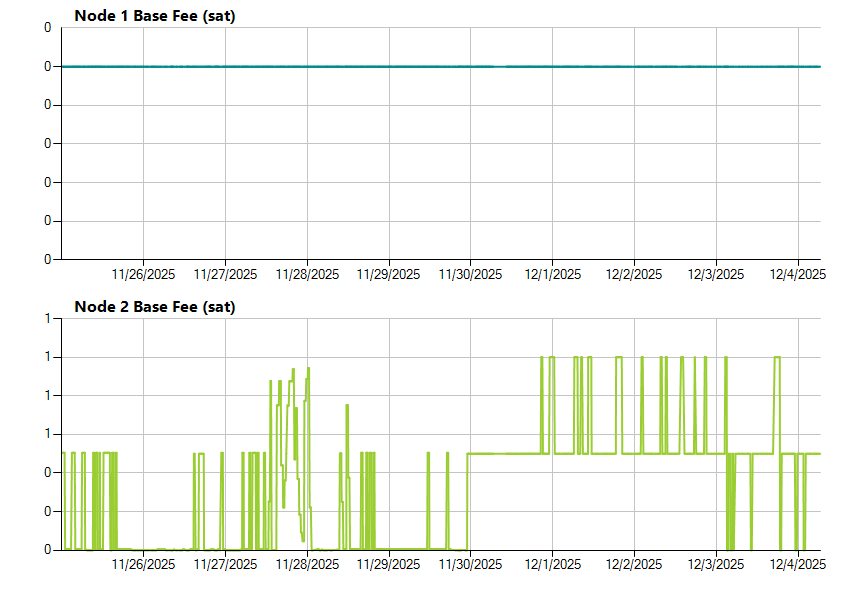860x600 pixels.
Task: Click 12/4/2025 on the Node 1 chart axis
Action: point(797,273)
